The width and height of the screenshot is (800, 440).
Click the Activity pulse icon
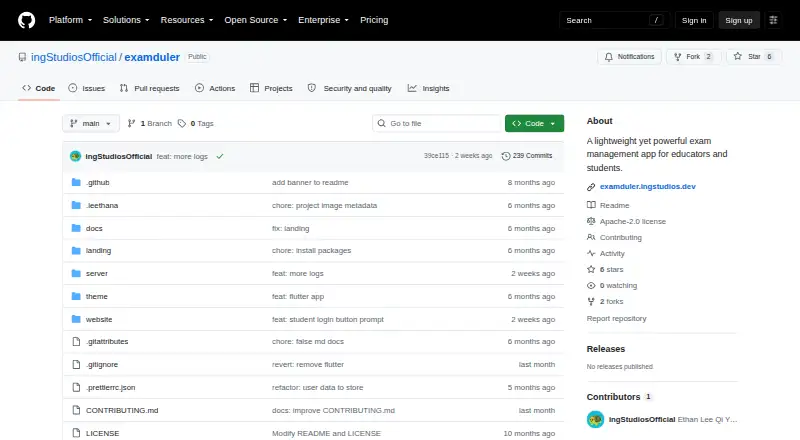click(x=591, y=253)
